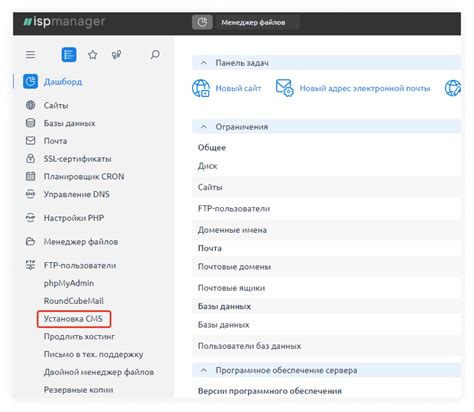This screenshot has width=474, height=412.
Task: Open Настройки PHP in the sidebar
Action: coord(74,218)
